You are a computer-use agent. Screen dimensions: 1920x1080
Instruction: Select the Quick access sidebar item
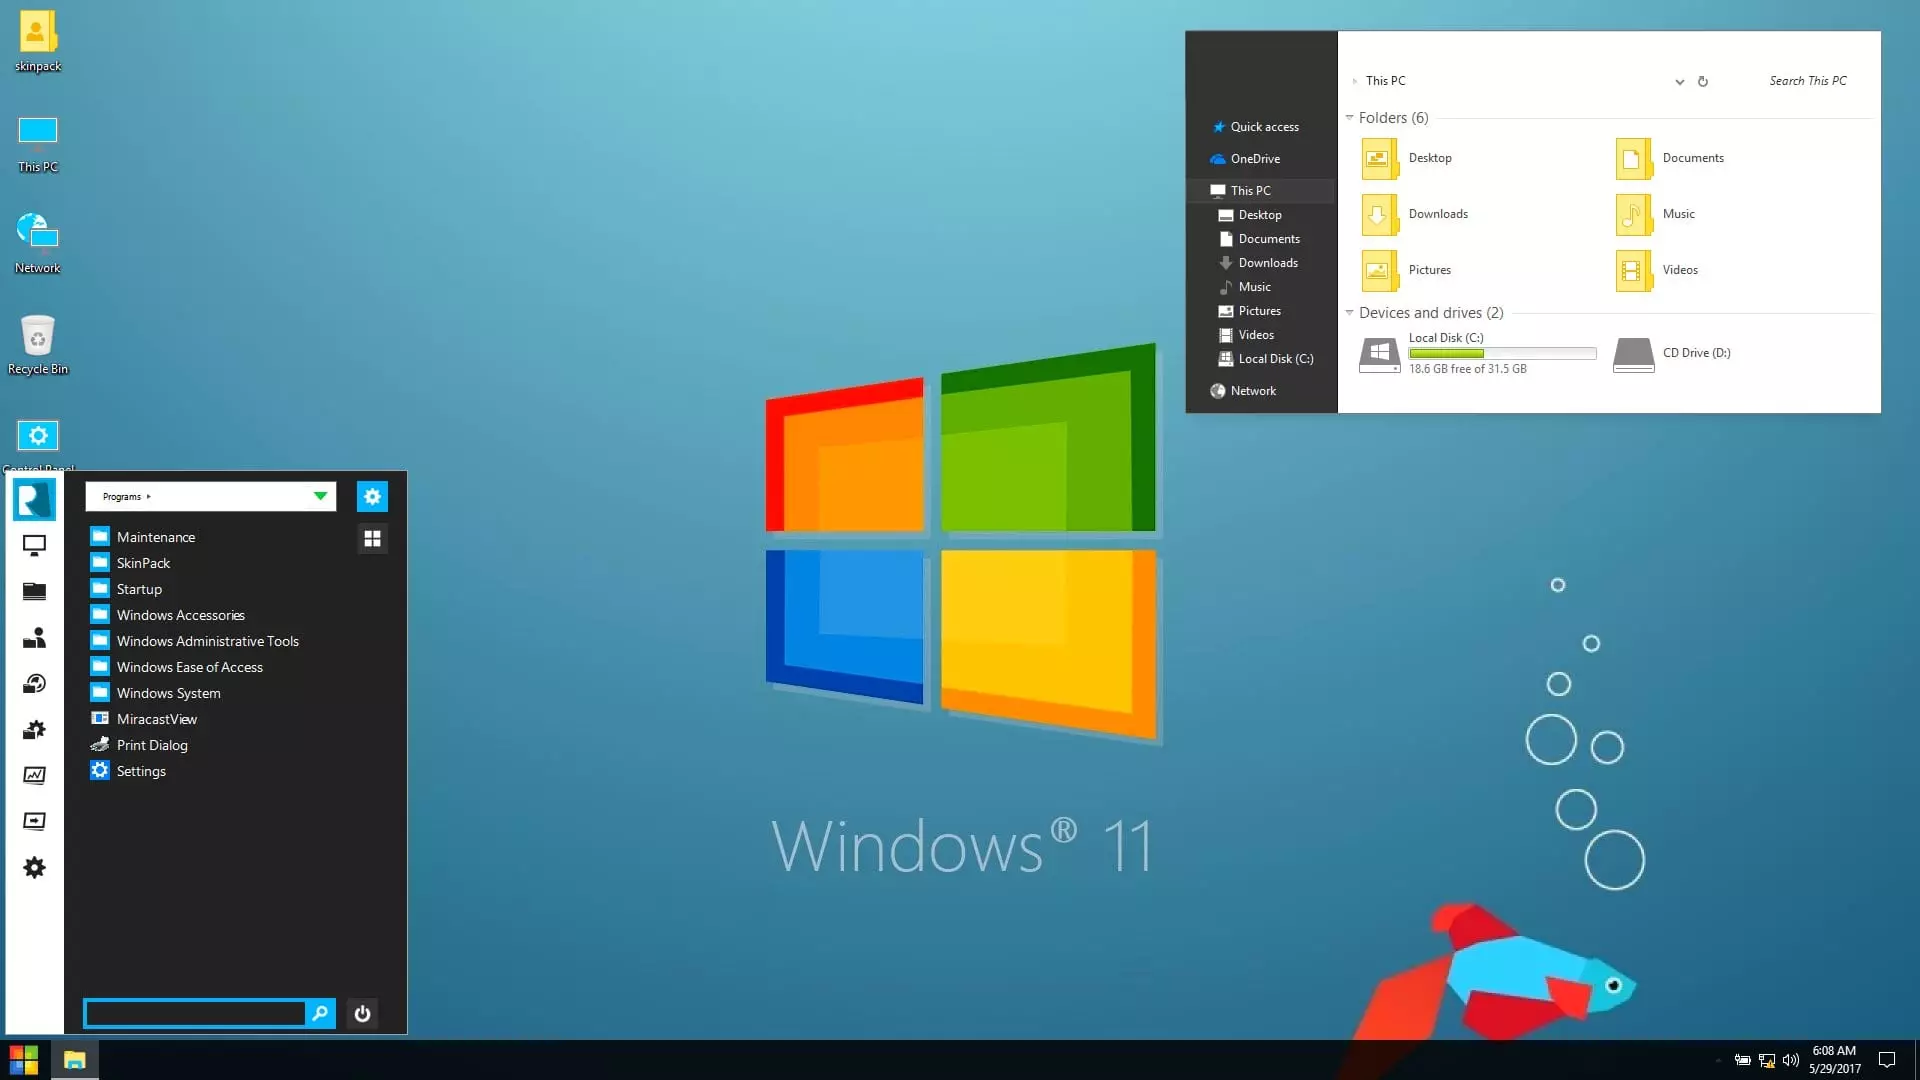coord(1263,127)
